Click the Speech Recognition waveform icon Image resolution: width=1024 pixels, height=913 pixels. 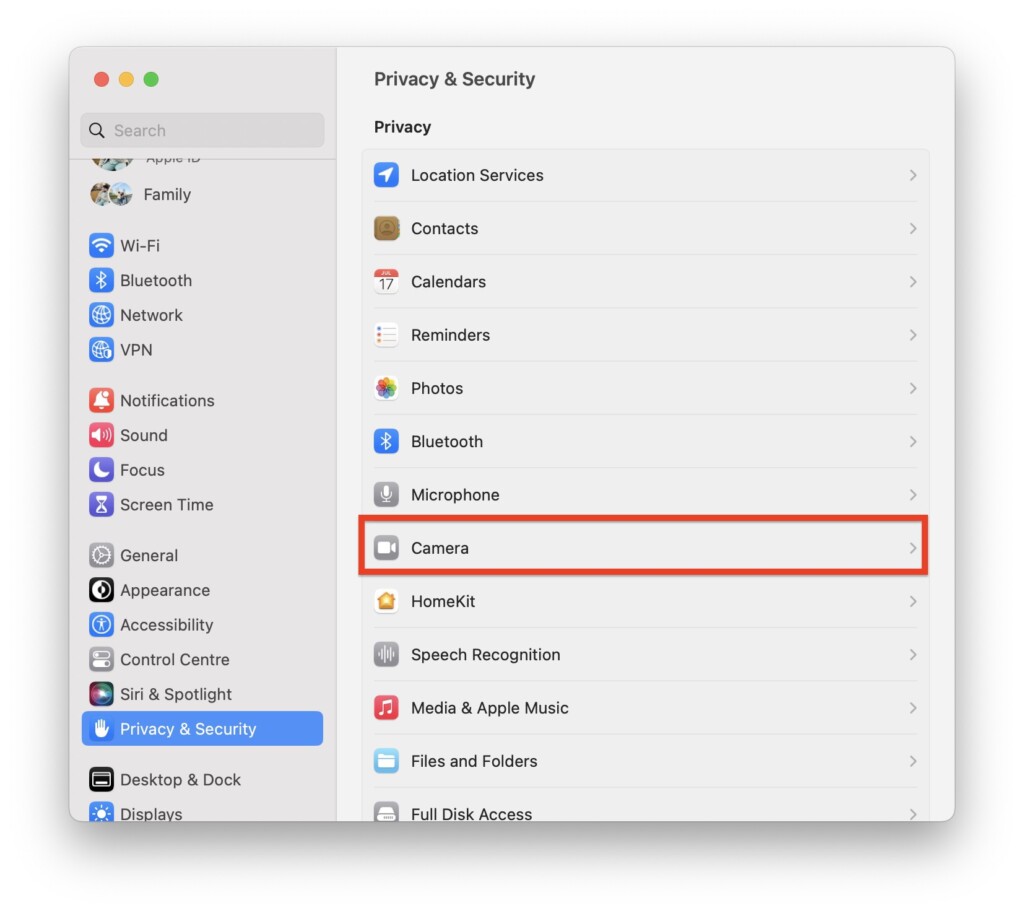point(386,654)
